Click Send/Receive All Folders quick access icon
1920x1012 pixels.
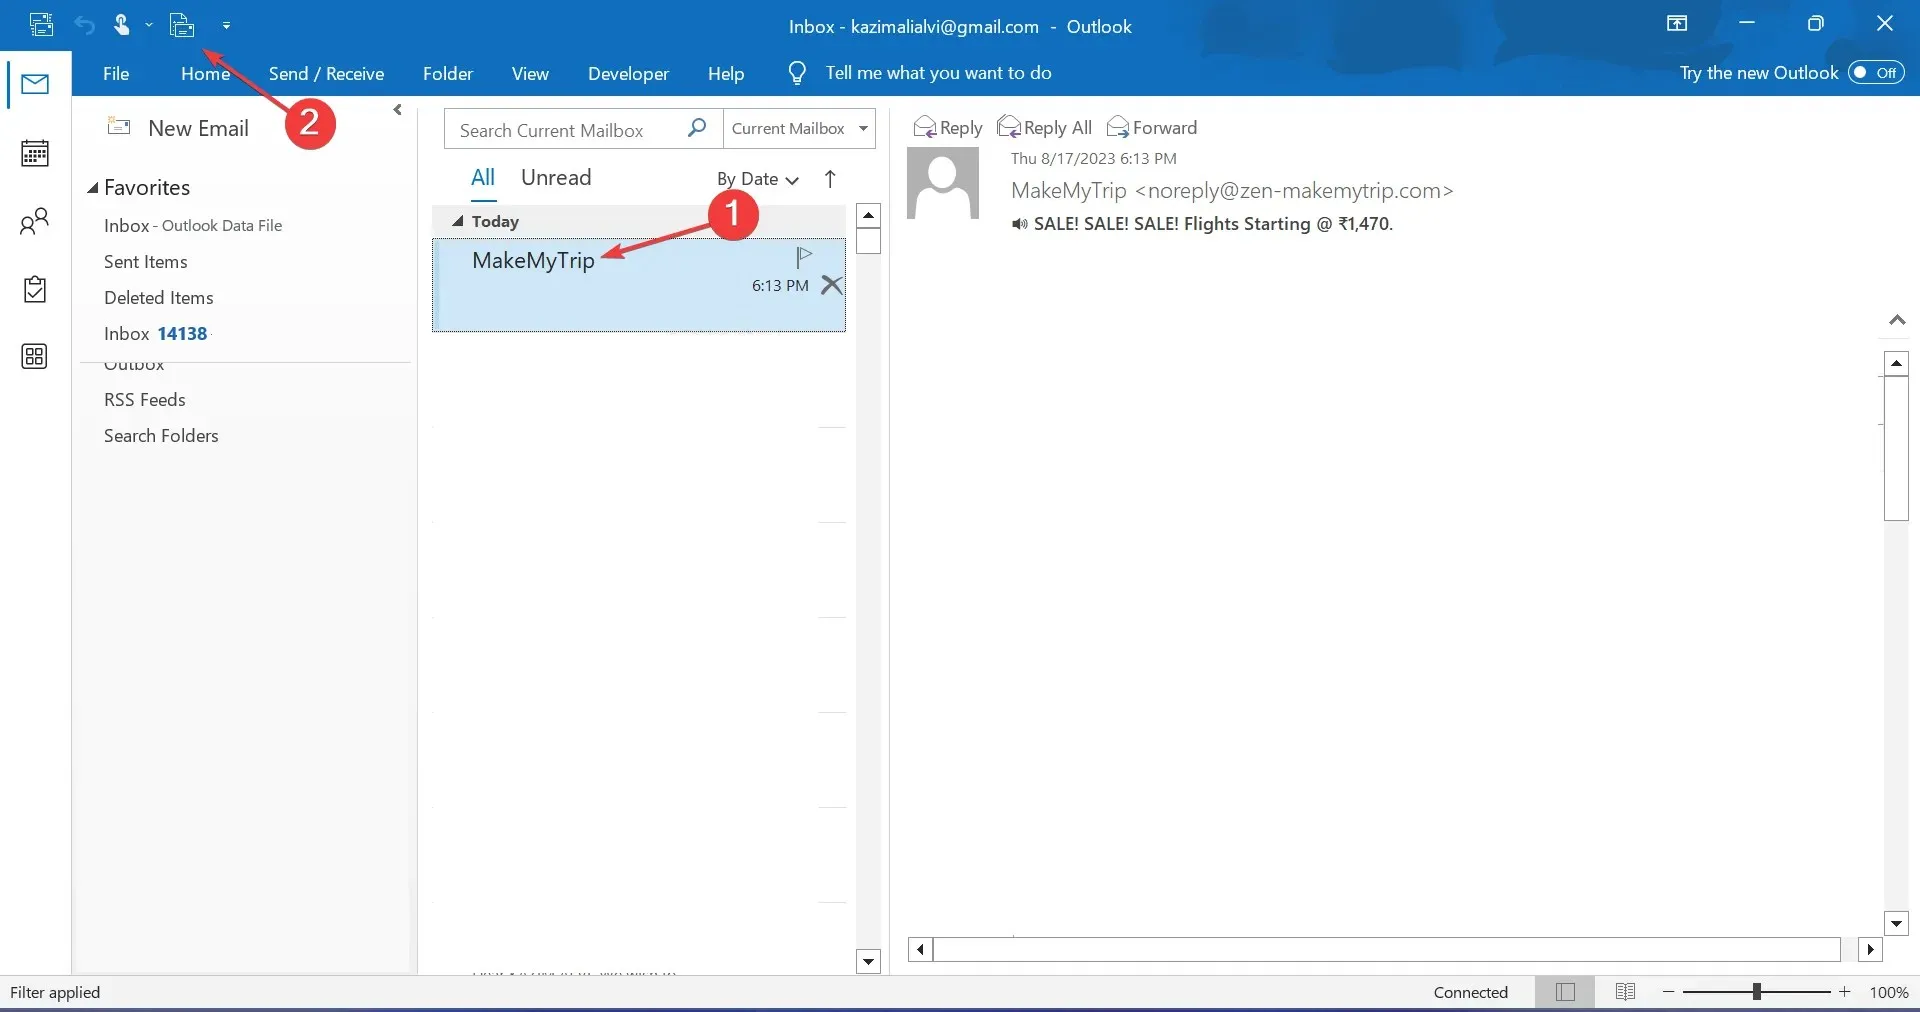tap(42, 25)
